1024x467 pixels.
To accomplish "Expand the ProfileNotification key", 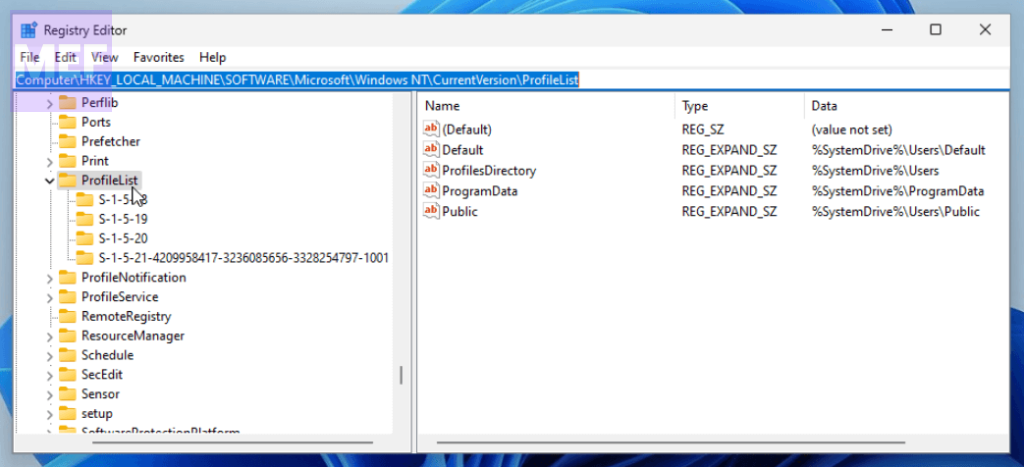I will click(50, 278).
